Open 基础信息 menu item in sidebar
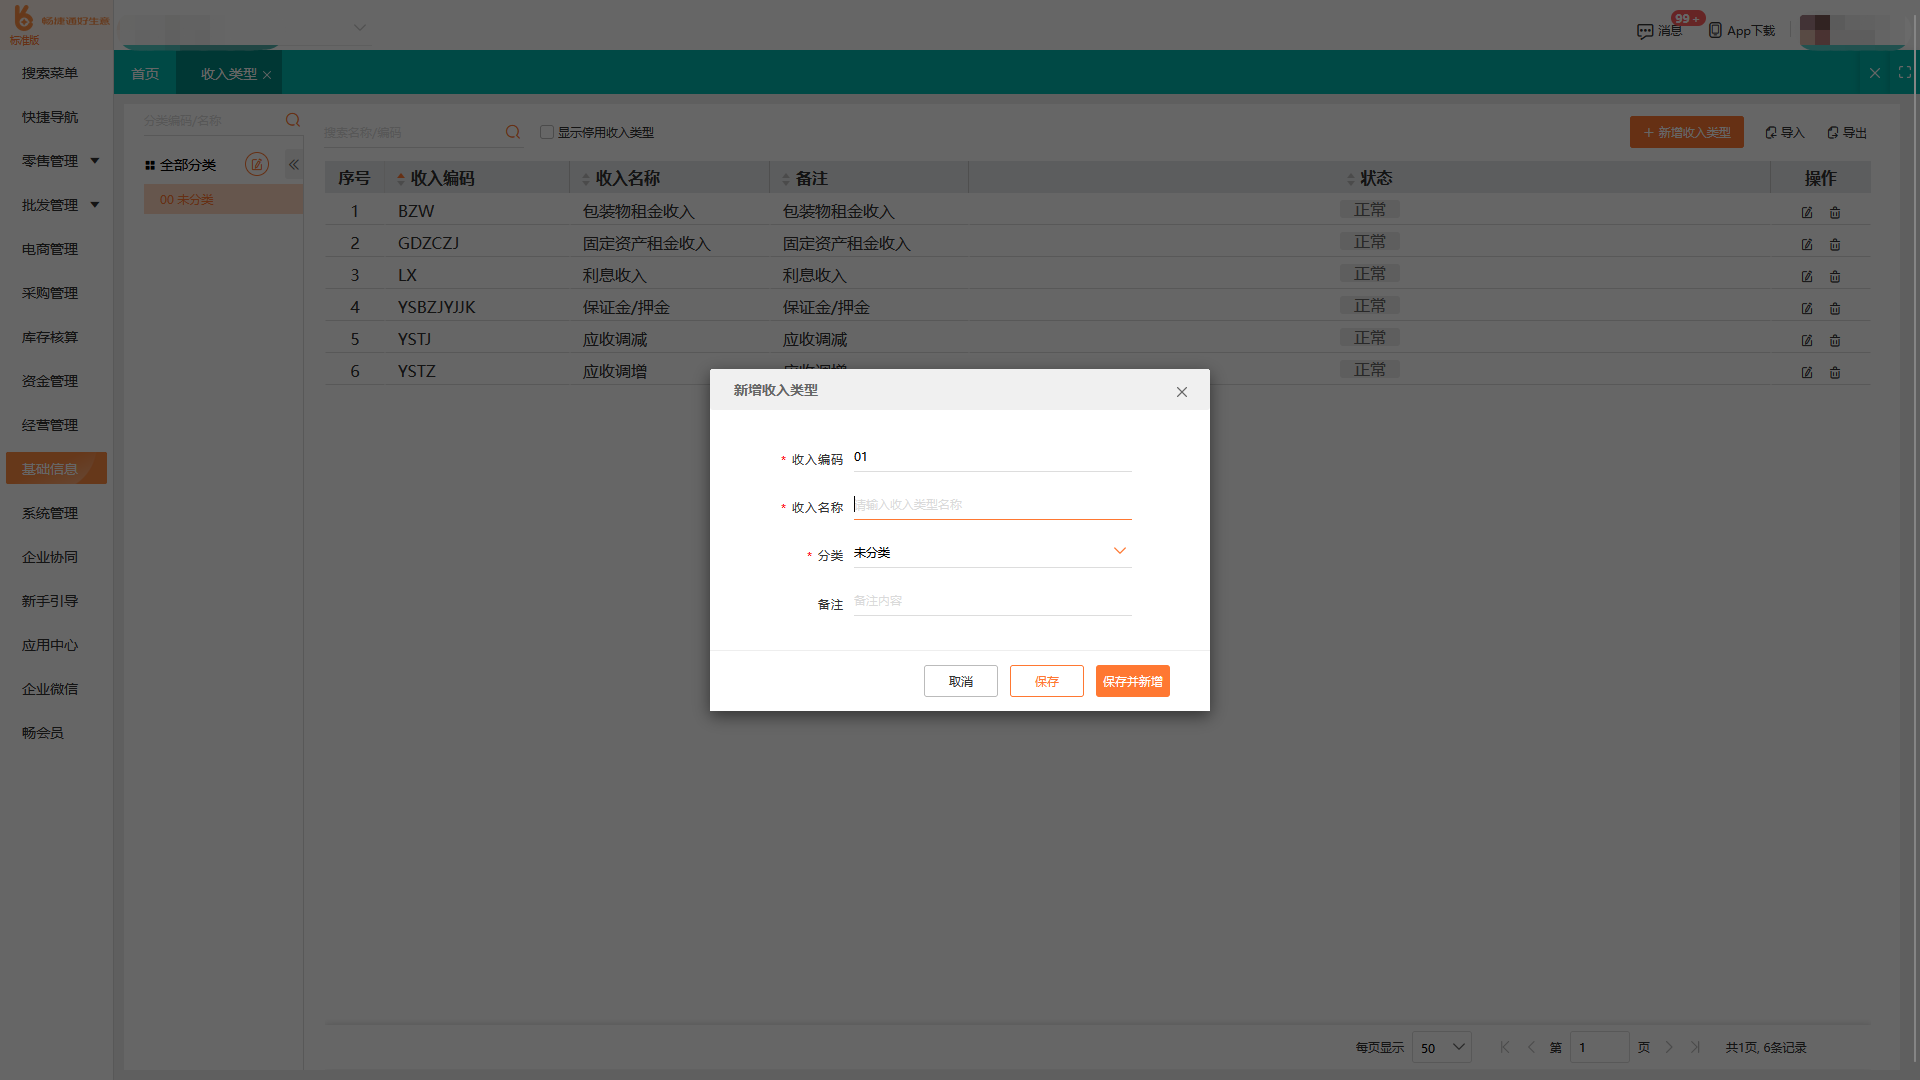1920x1080 pixels. [x=54, y=468]
